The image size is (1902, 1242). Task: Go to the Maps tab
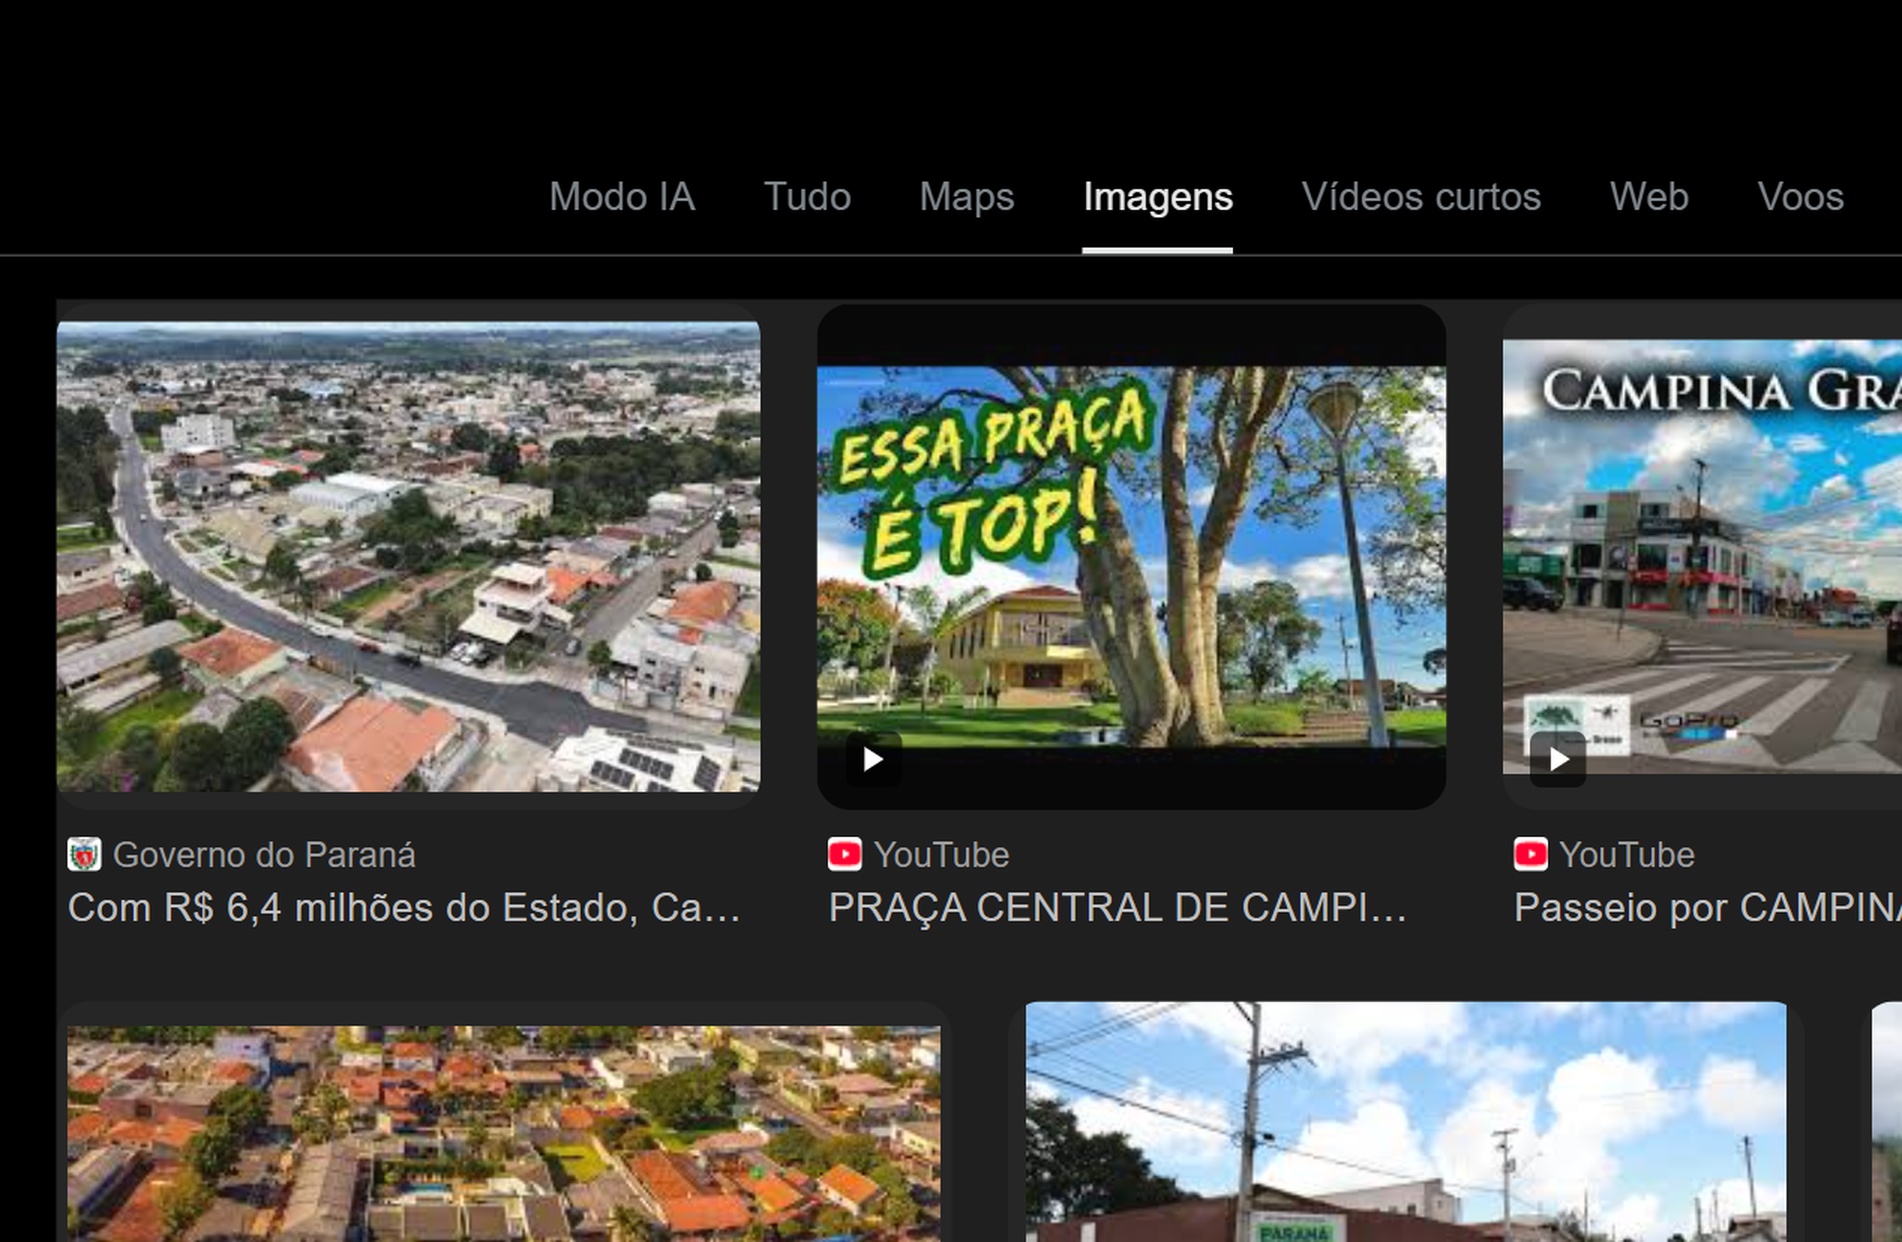tap(966, 197)
